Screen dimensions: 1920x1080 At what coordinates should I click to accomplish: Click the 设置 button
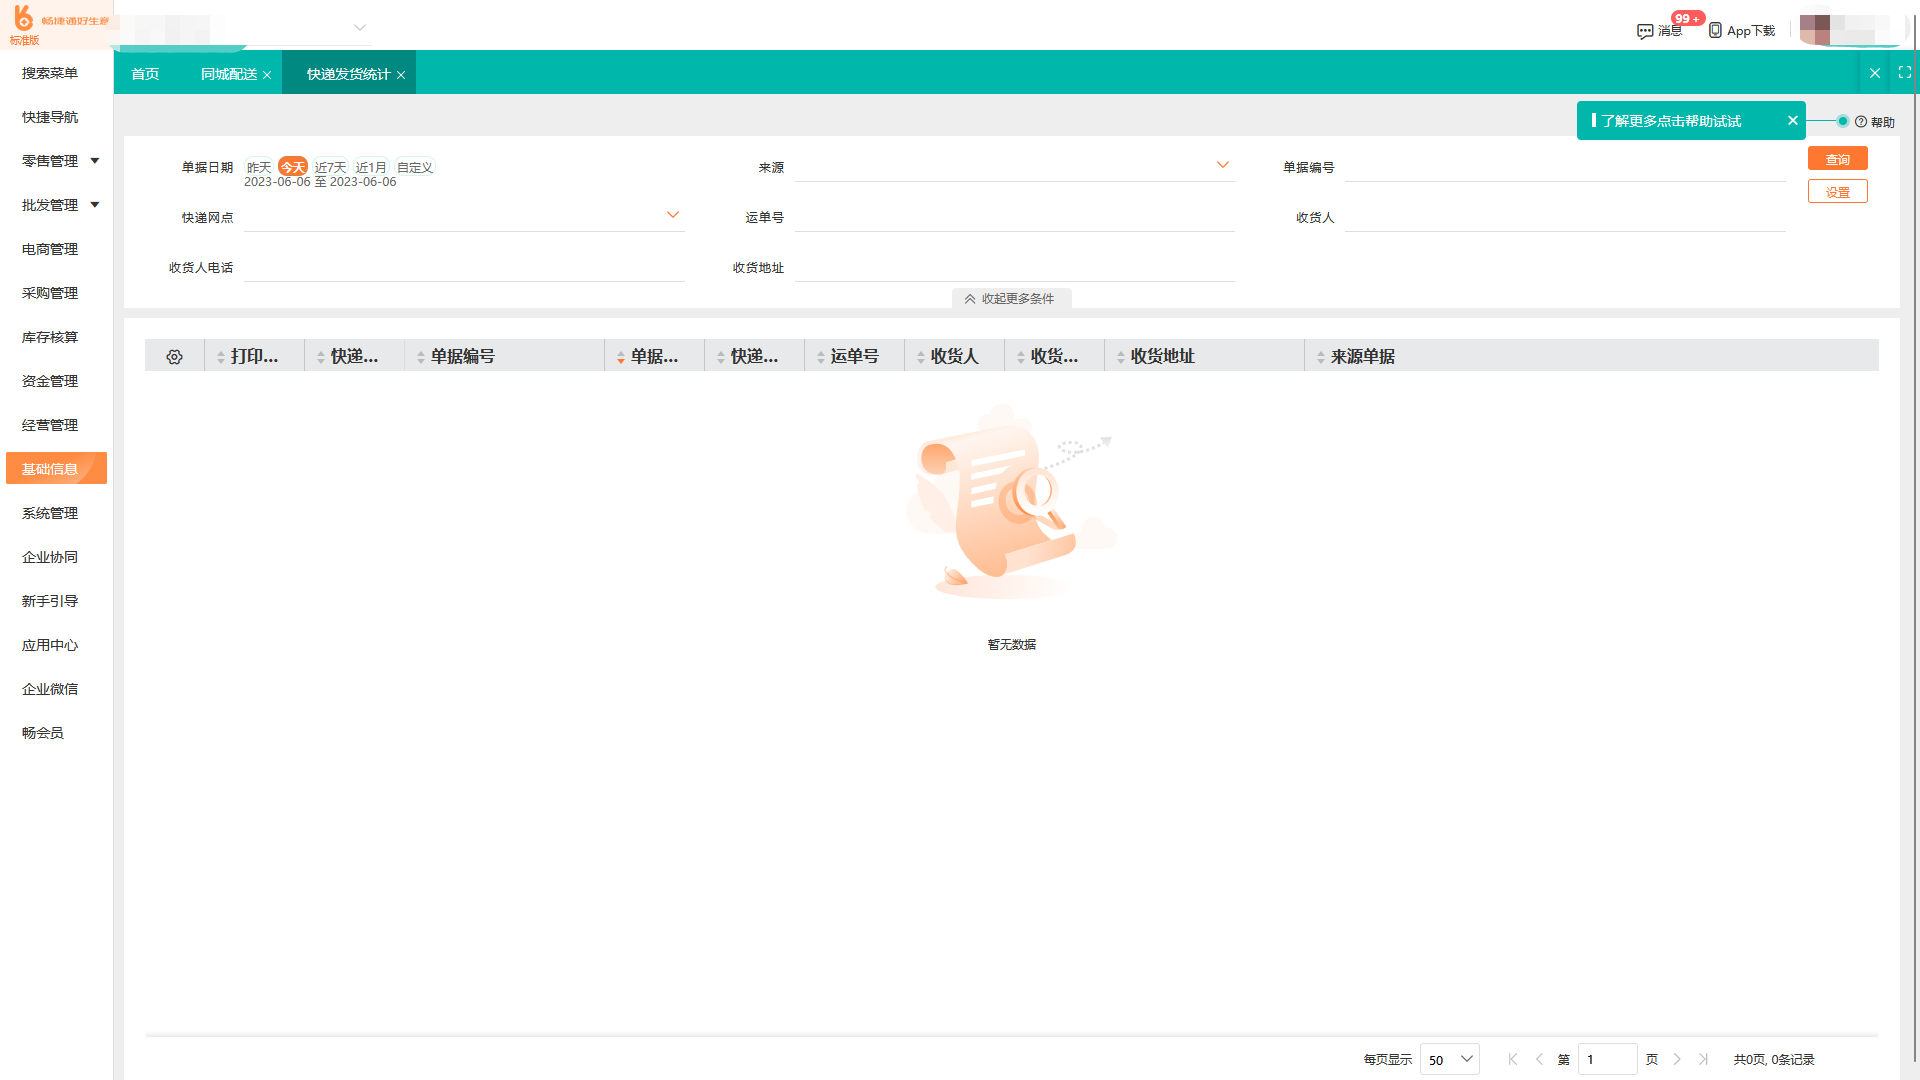click(1838, 191)
